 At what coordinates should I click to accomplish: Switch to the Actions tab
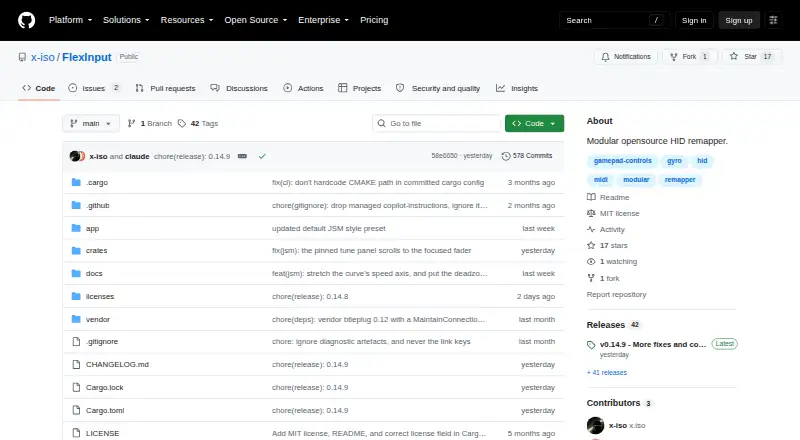click(x=303, y=88)
